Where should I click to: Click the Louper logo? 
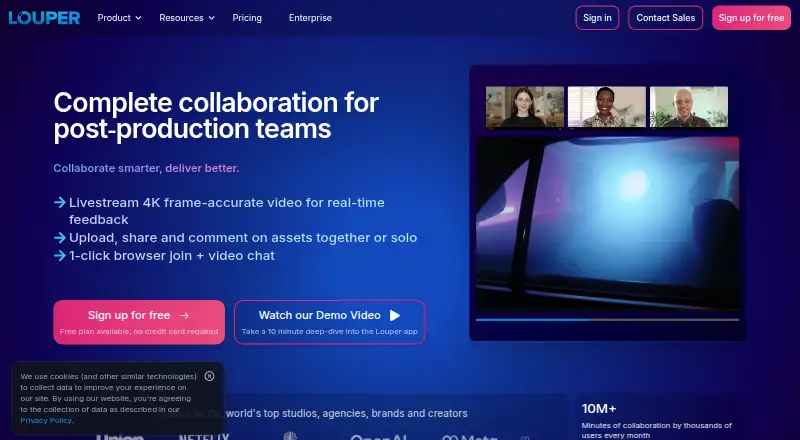tap(44, 18)
